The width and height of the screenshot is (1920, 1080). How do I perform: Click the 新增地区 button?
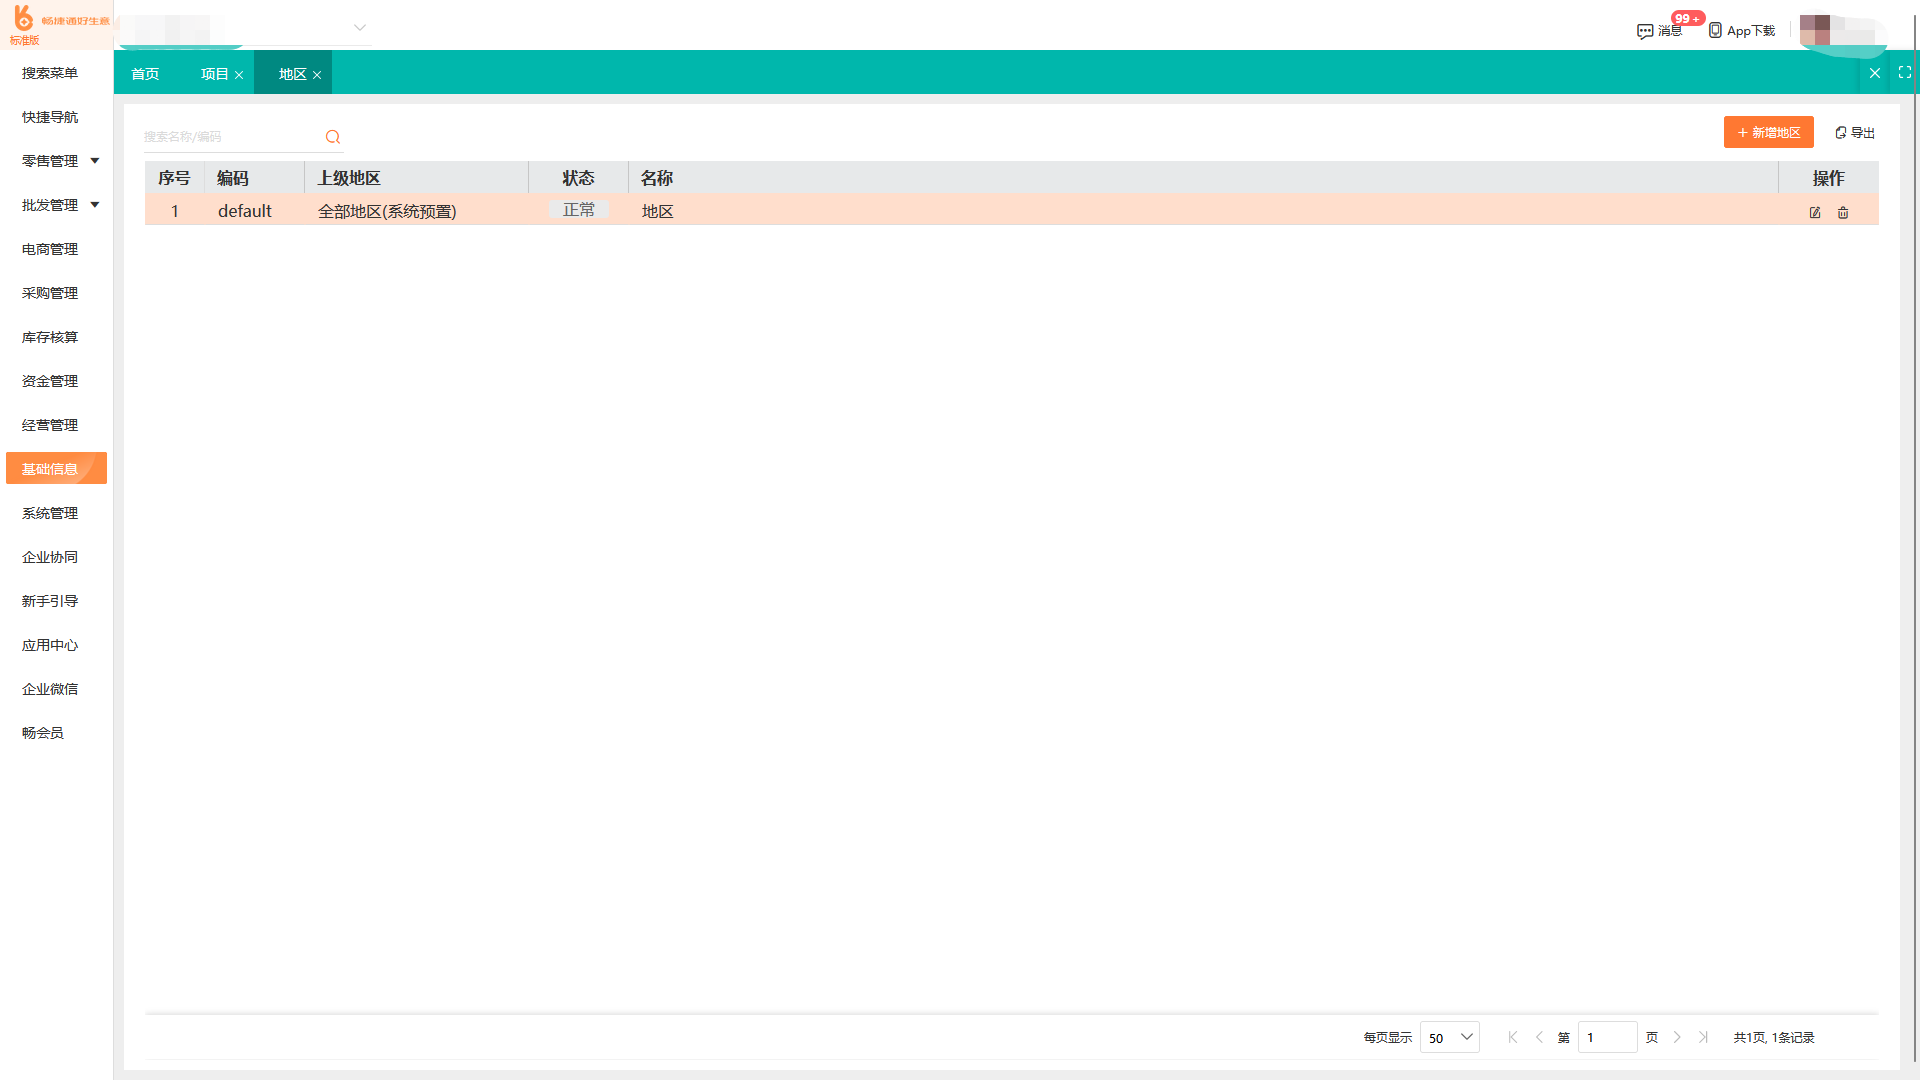[x=1768, y=132]
